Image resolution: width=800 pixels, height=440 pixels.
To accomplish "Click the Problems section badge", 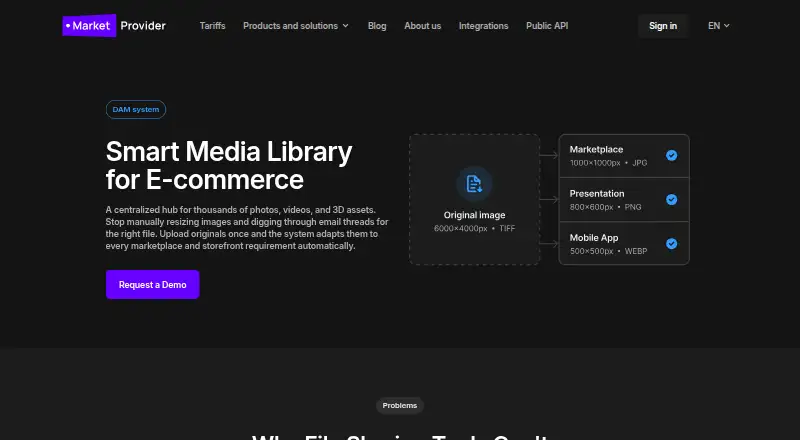I will click(400, 405).
